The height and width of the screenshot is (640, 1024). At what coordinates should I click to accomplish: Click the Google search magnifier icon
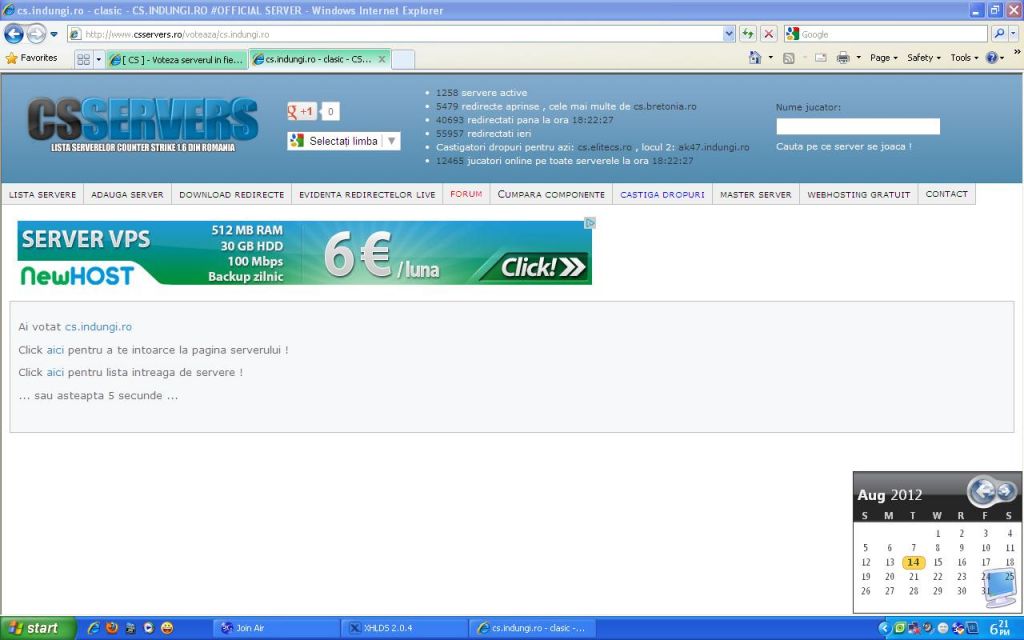coord(999,34)
